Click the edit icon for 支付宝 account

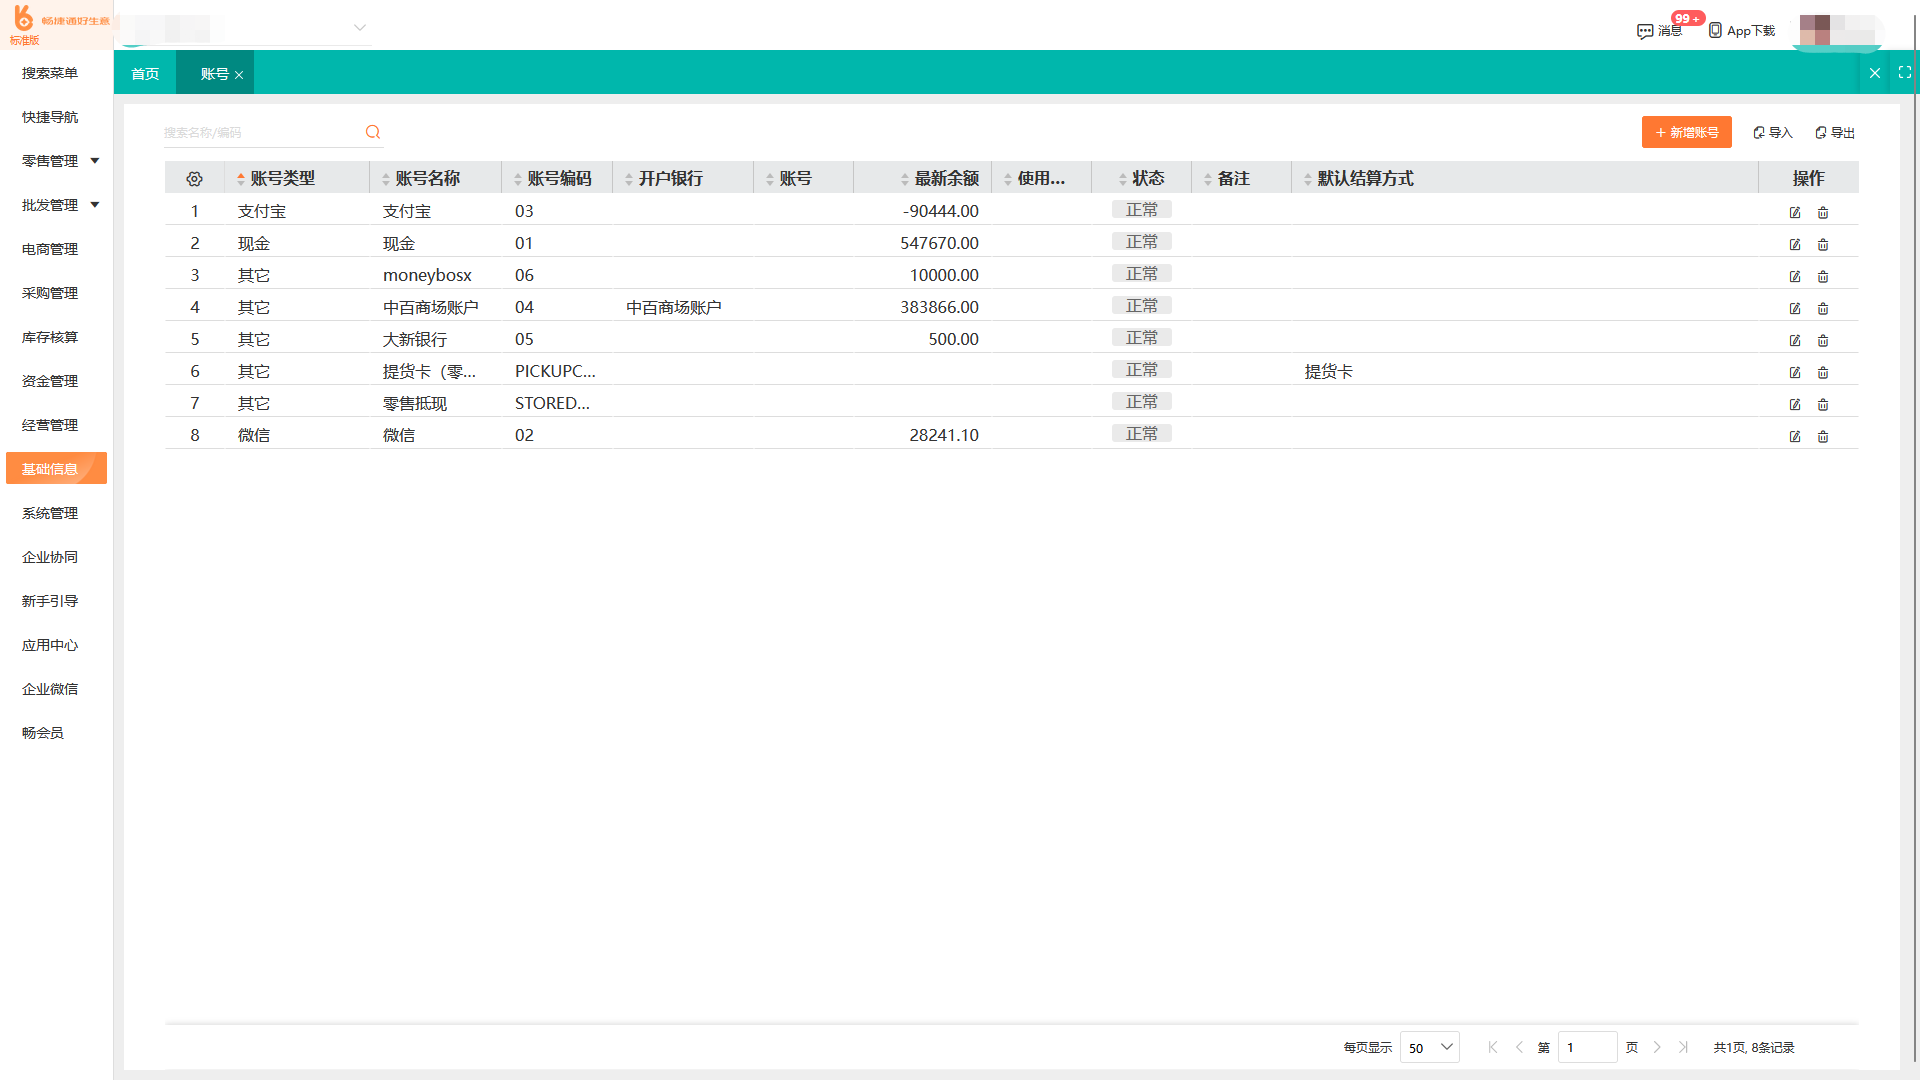(1793, 211)
